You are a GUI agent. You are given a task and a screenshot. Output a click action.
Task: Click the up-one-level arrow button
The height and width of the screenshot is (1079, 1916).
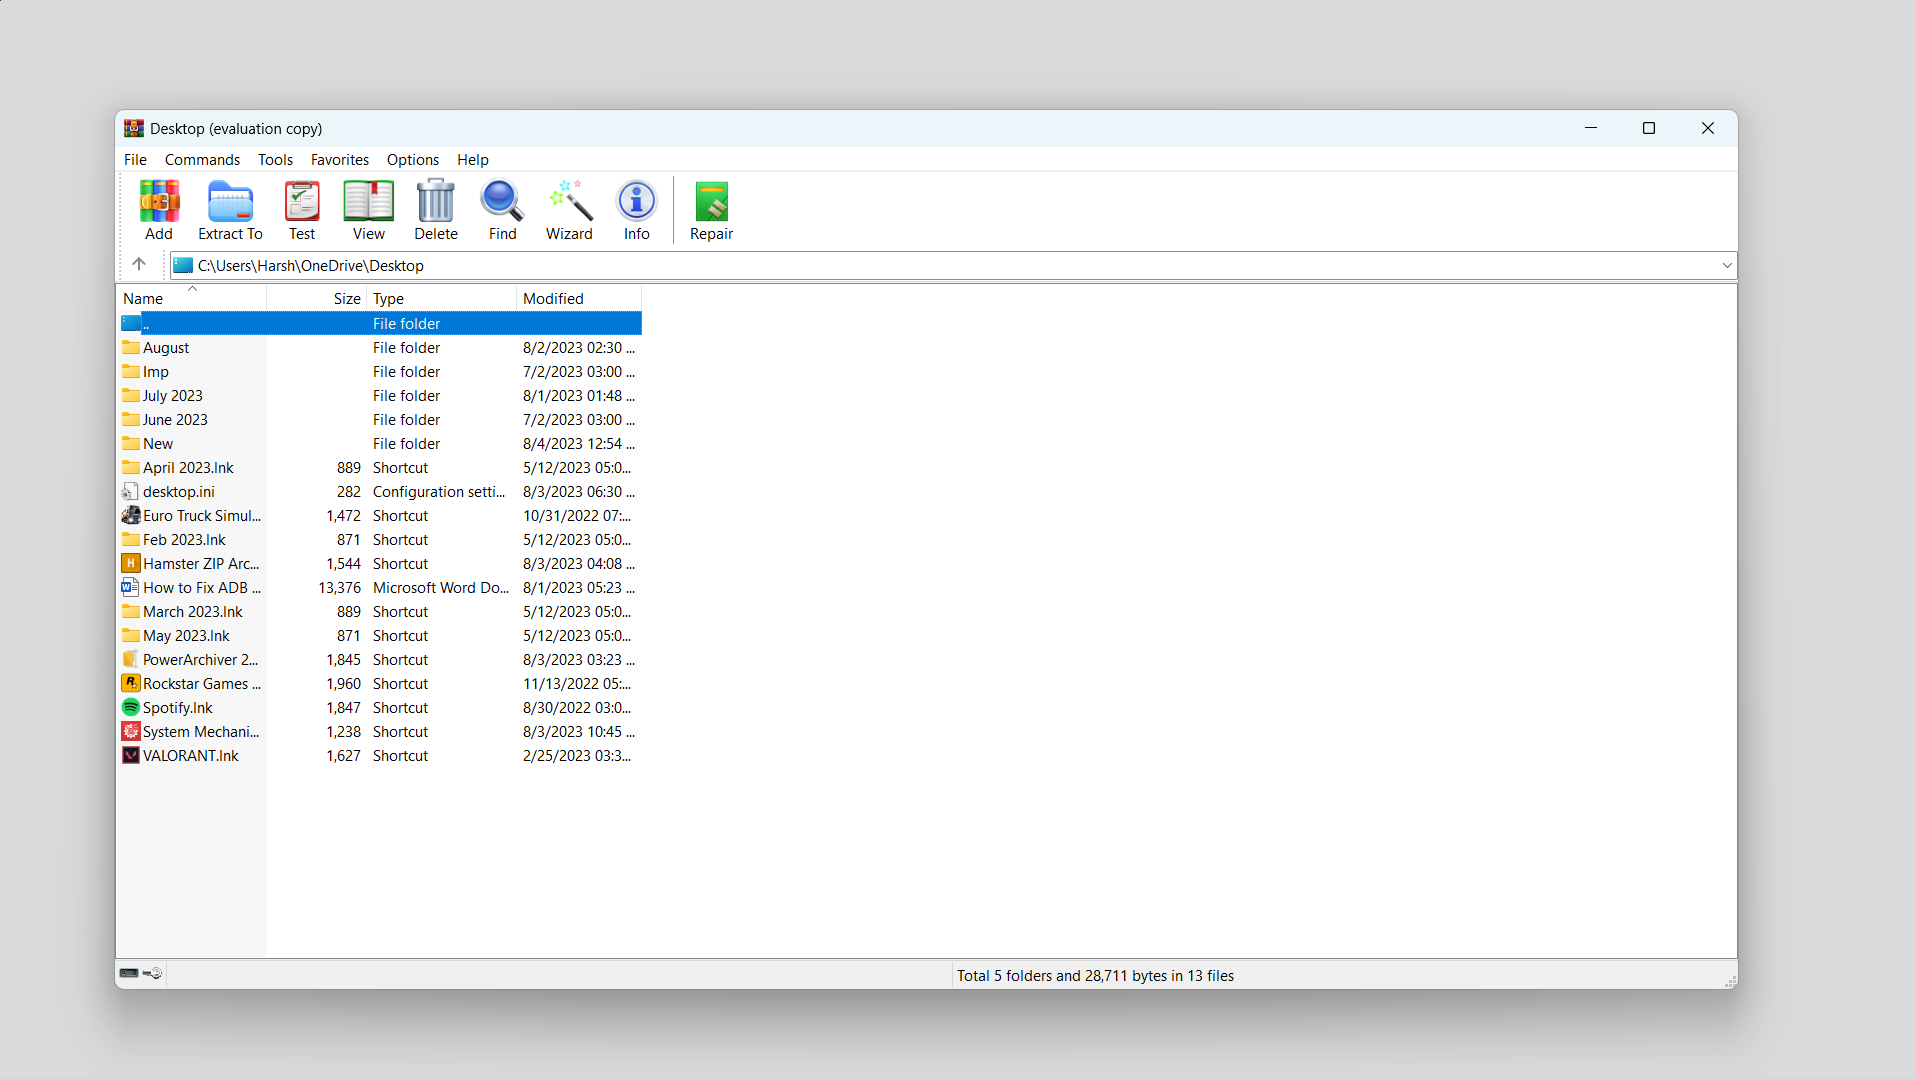(139, 264)
